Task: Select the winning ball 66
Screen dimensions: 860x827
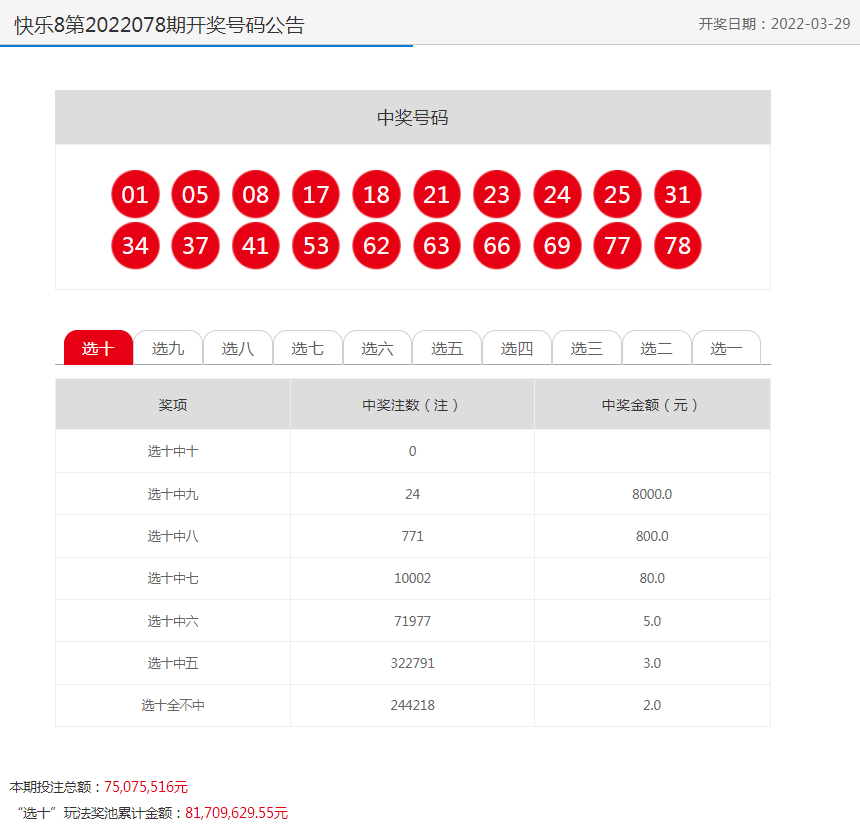Action: (497, 245)
